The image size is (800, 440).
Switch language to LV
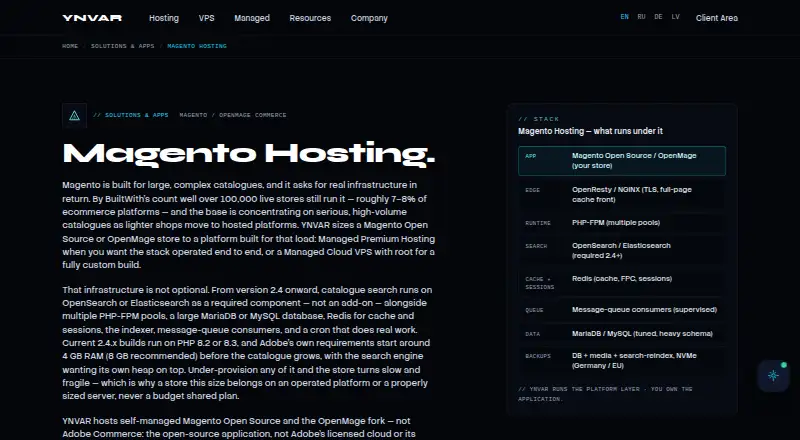pos(676,17)
